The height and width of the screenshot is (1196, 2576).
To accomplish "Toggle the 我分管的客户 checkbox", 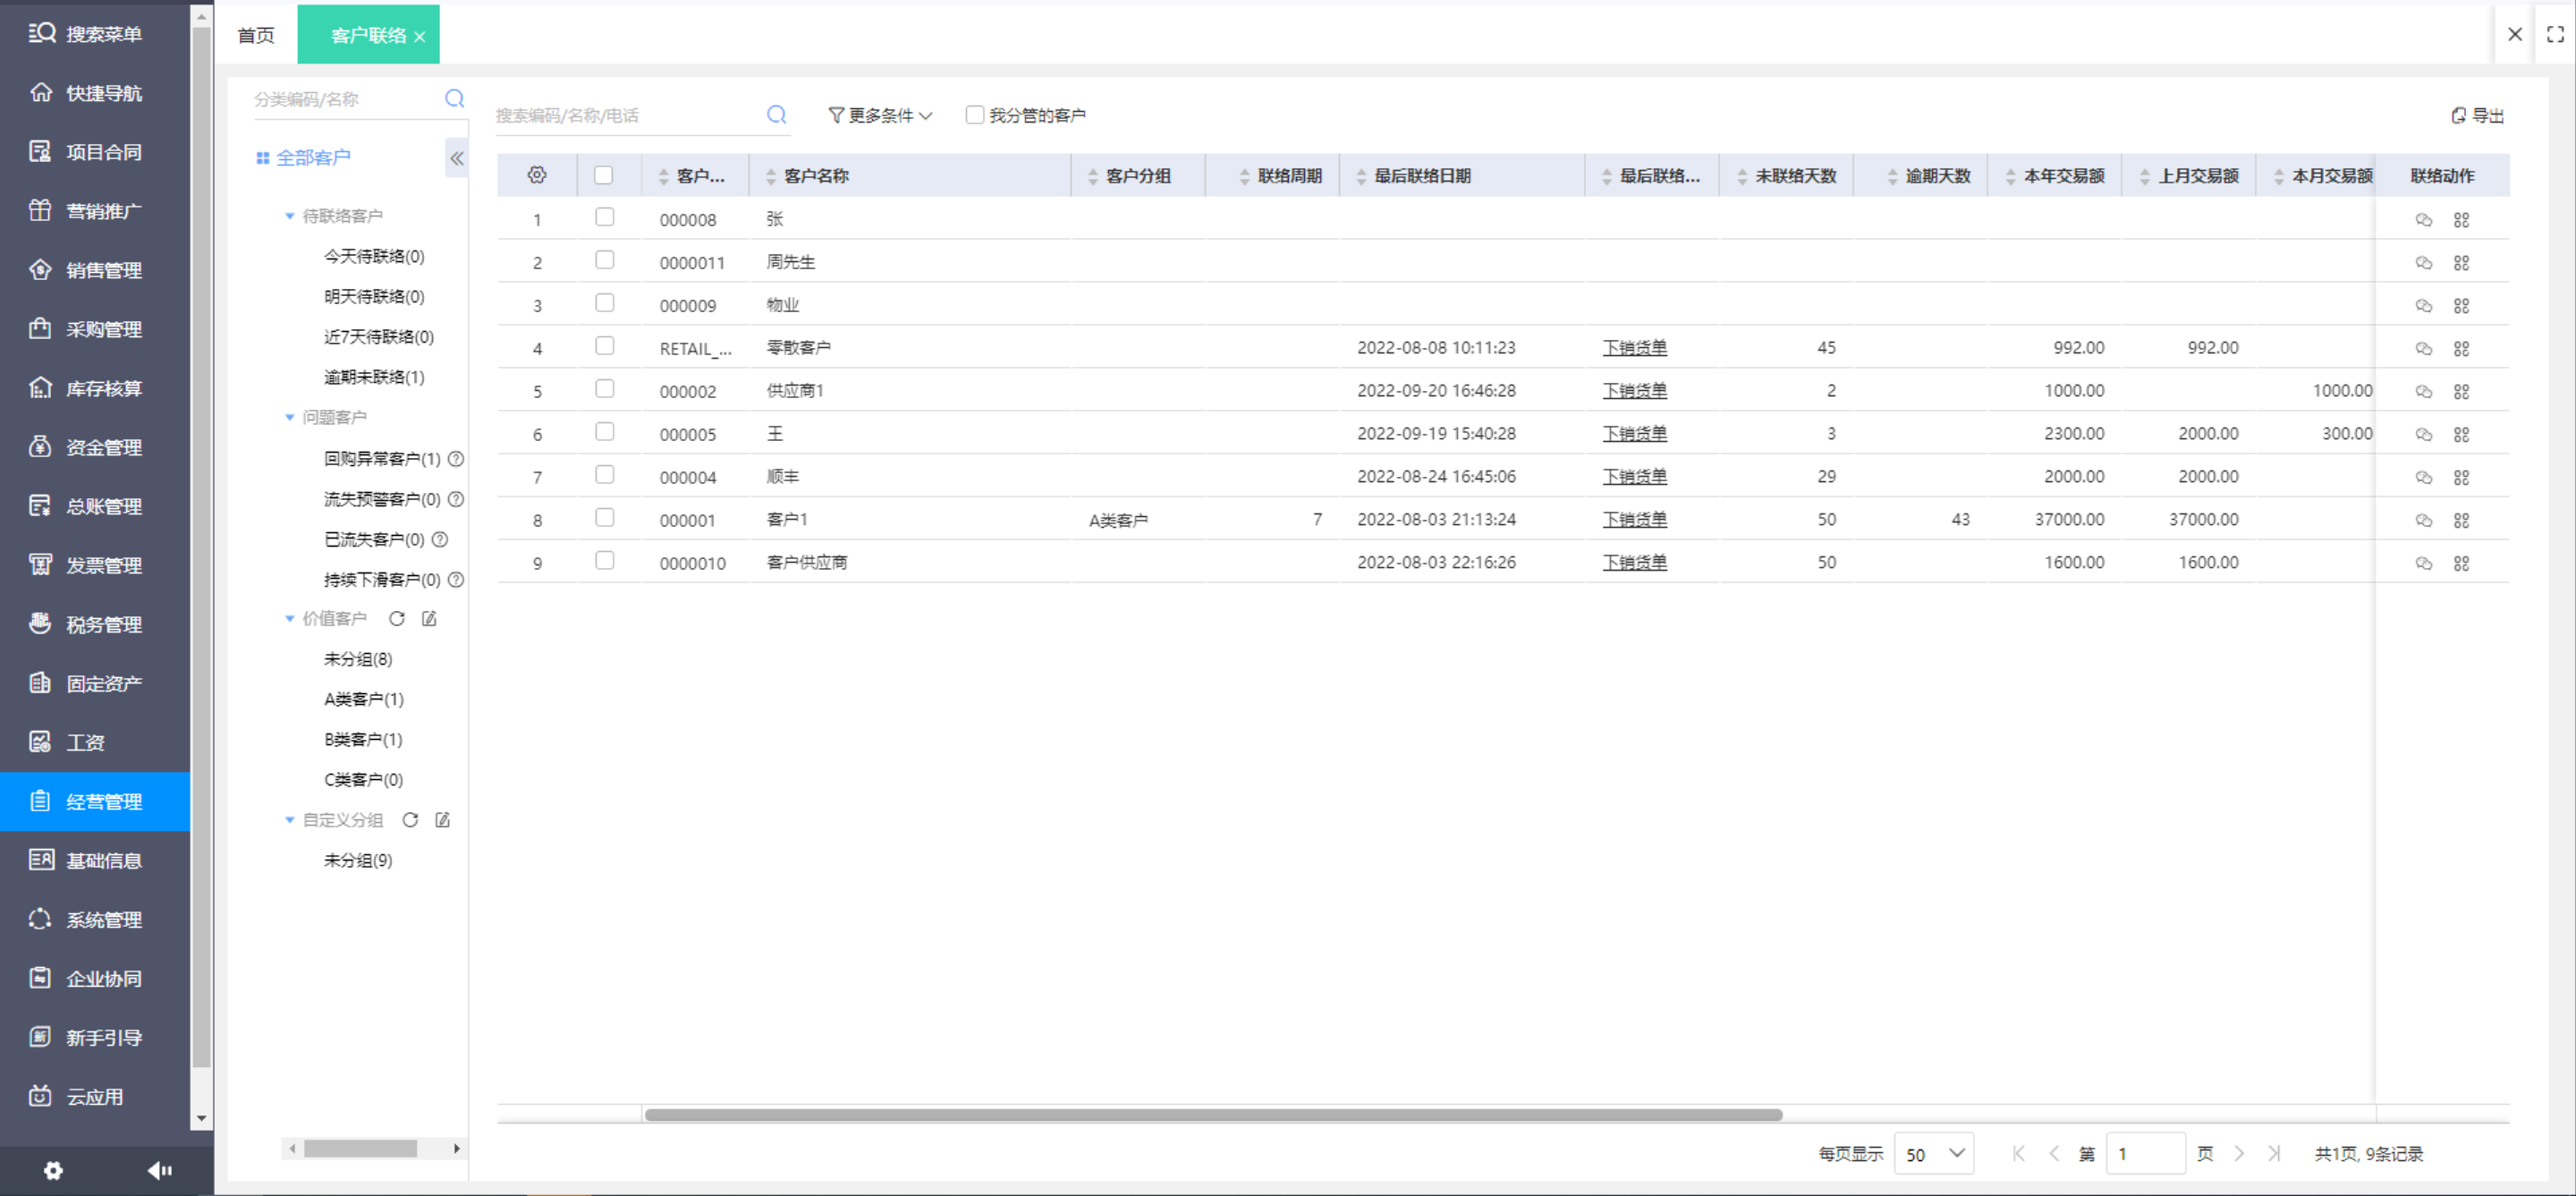I will [x=974, y=115].
